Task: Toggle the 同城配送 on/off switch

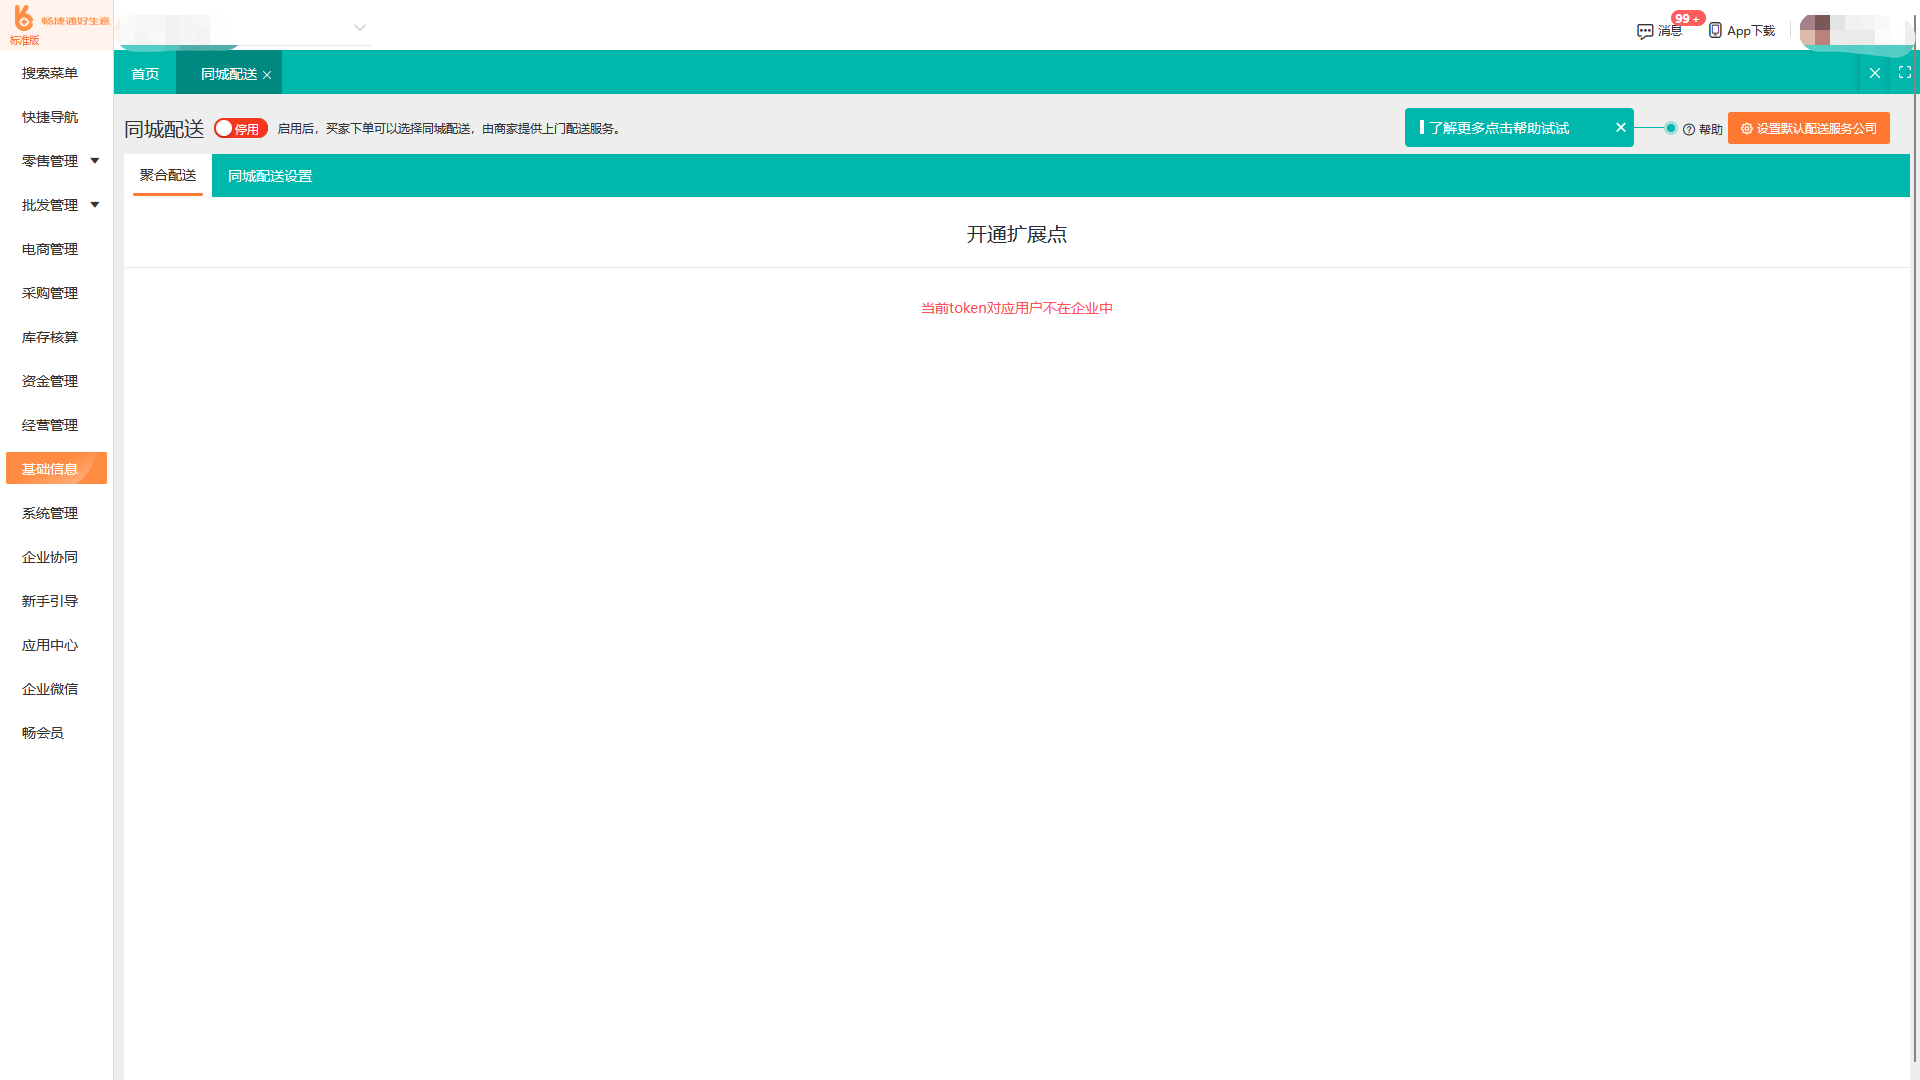Action: 241,128
